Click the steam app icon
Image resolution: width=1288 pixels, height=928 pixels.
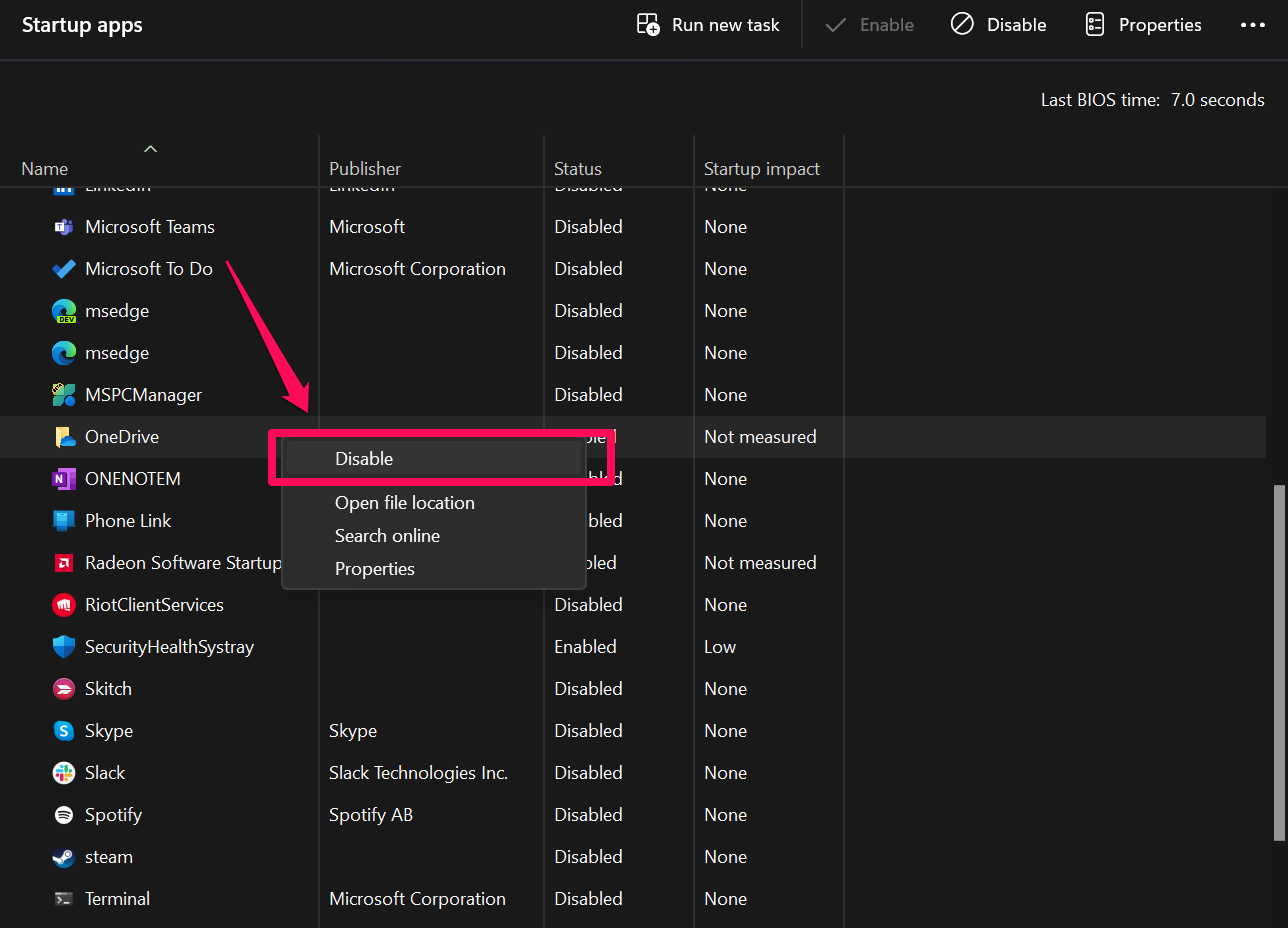[63, 857]
